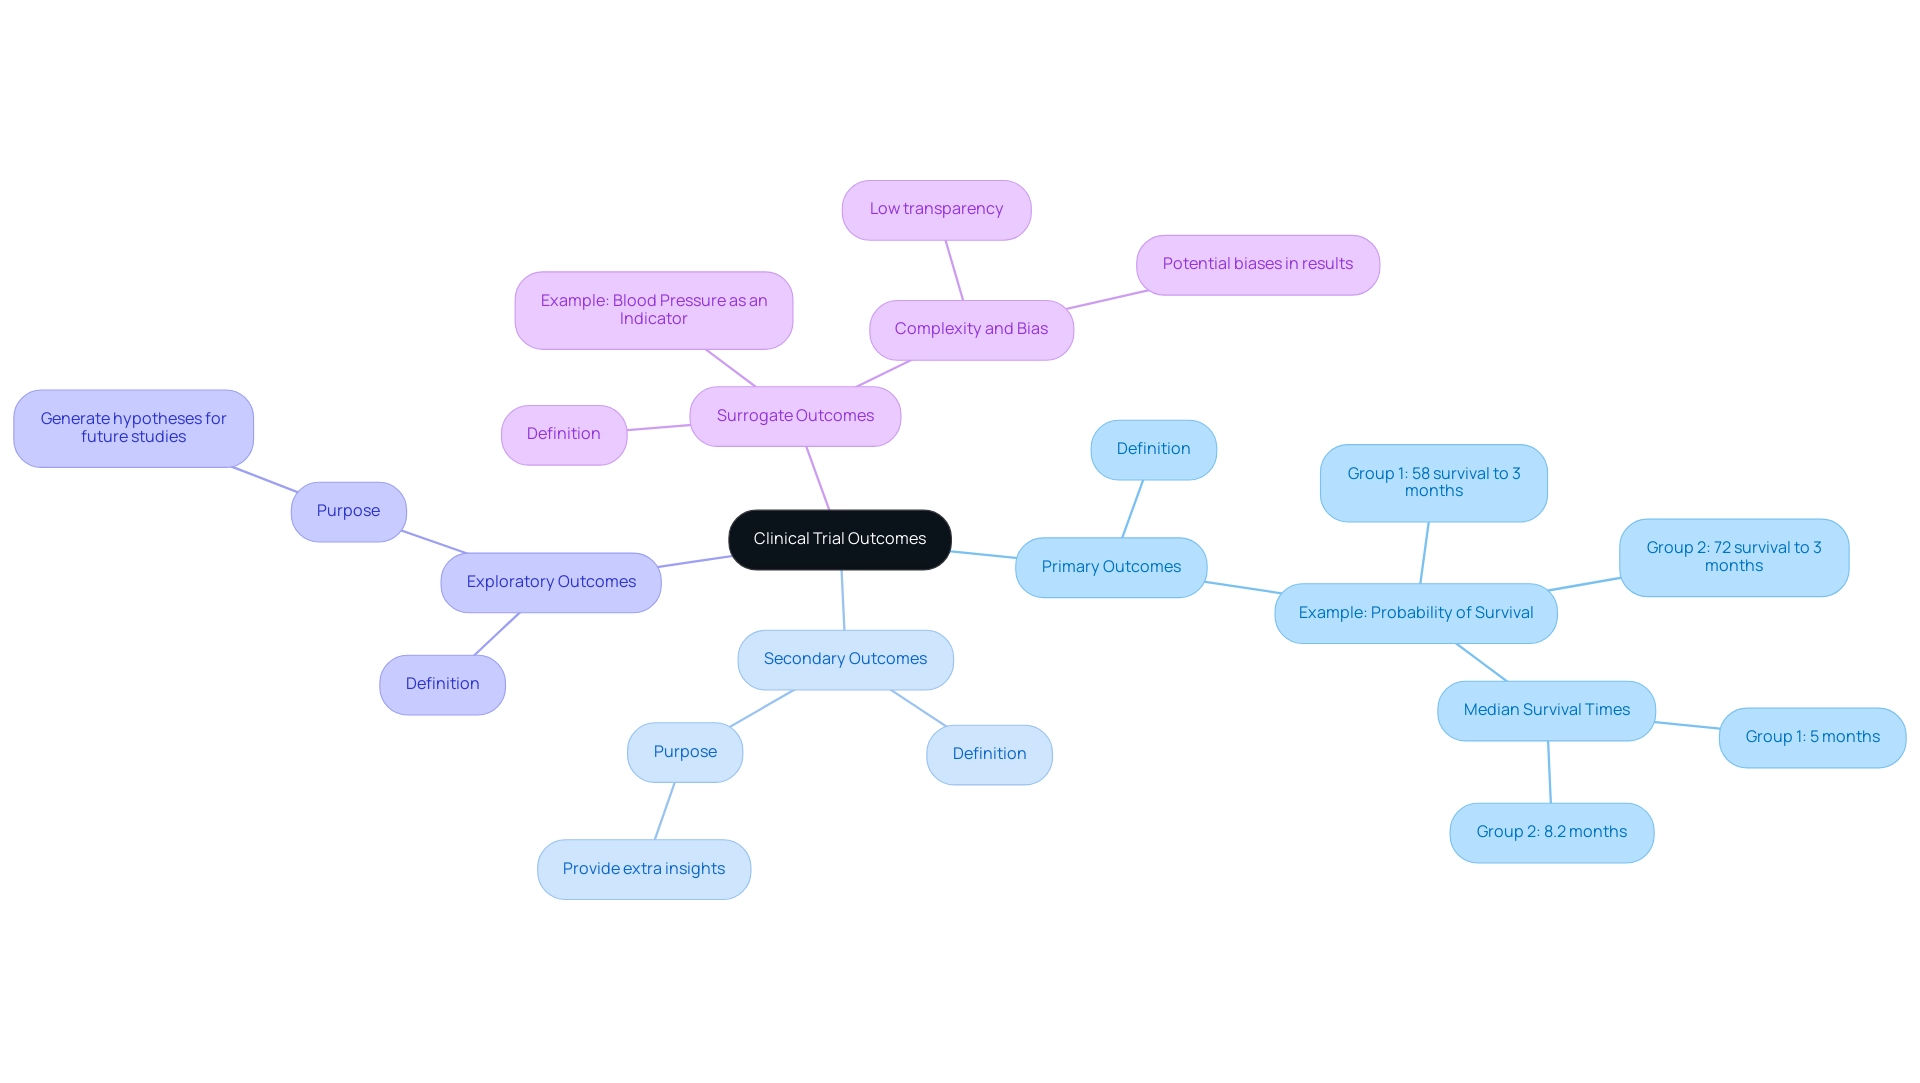This screenshot has height=1083, width=1920.
Task: Open the 'Purpose' node under Exploratory Outcomes
Action: 347,511
